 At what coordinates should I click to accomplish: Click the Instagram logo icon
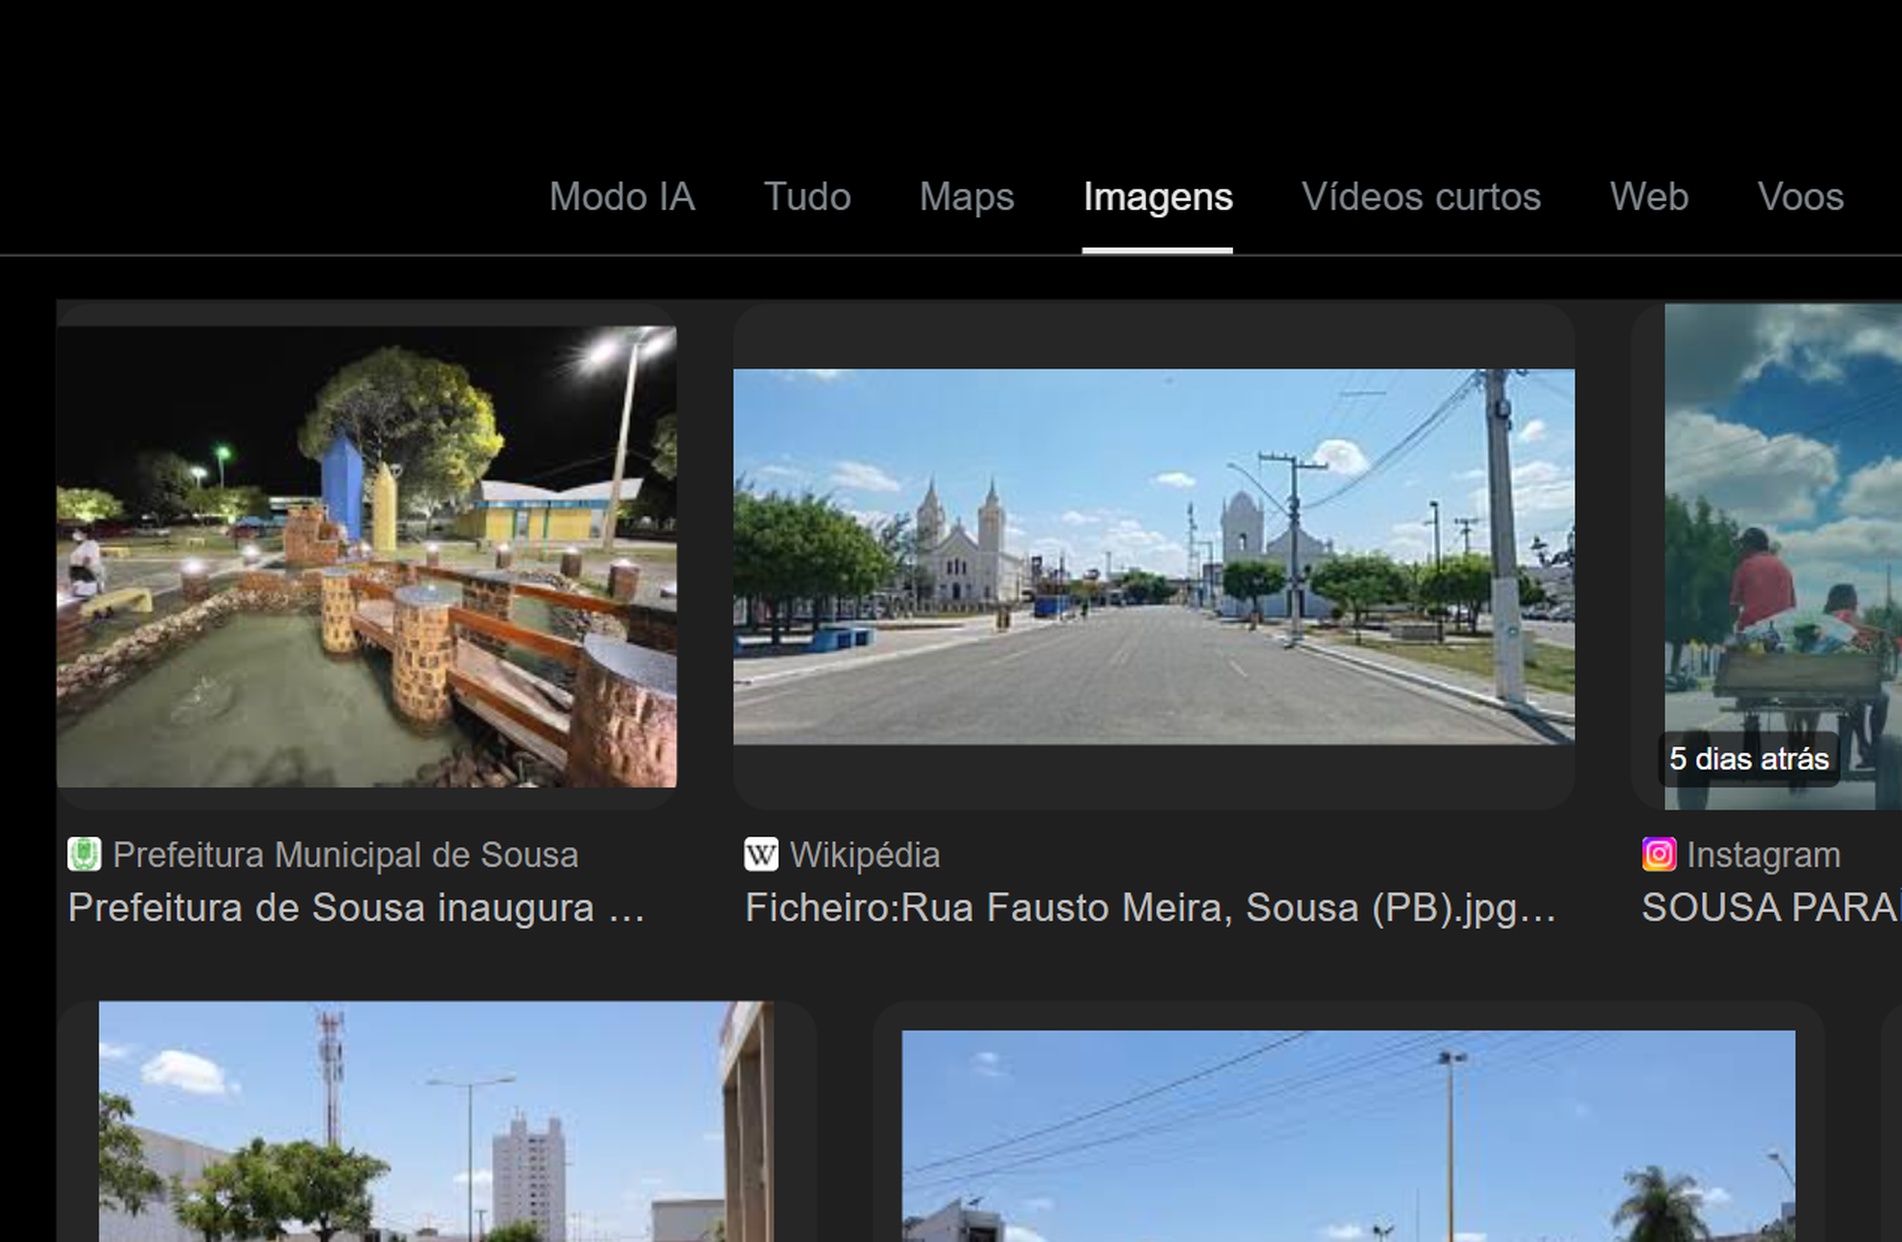coord(1658,855)
